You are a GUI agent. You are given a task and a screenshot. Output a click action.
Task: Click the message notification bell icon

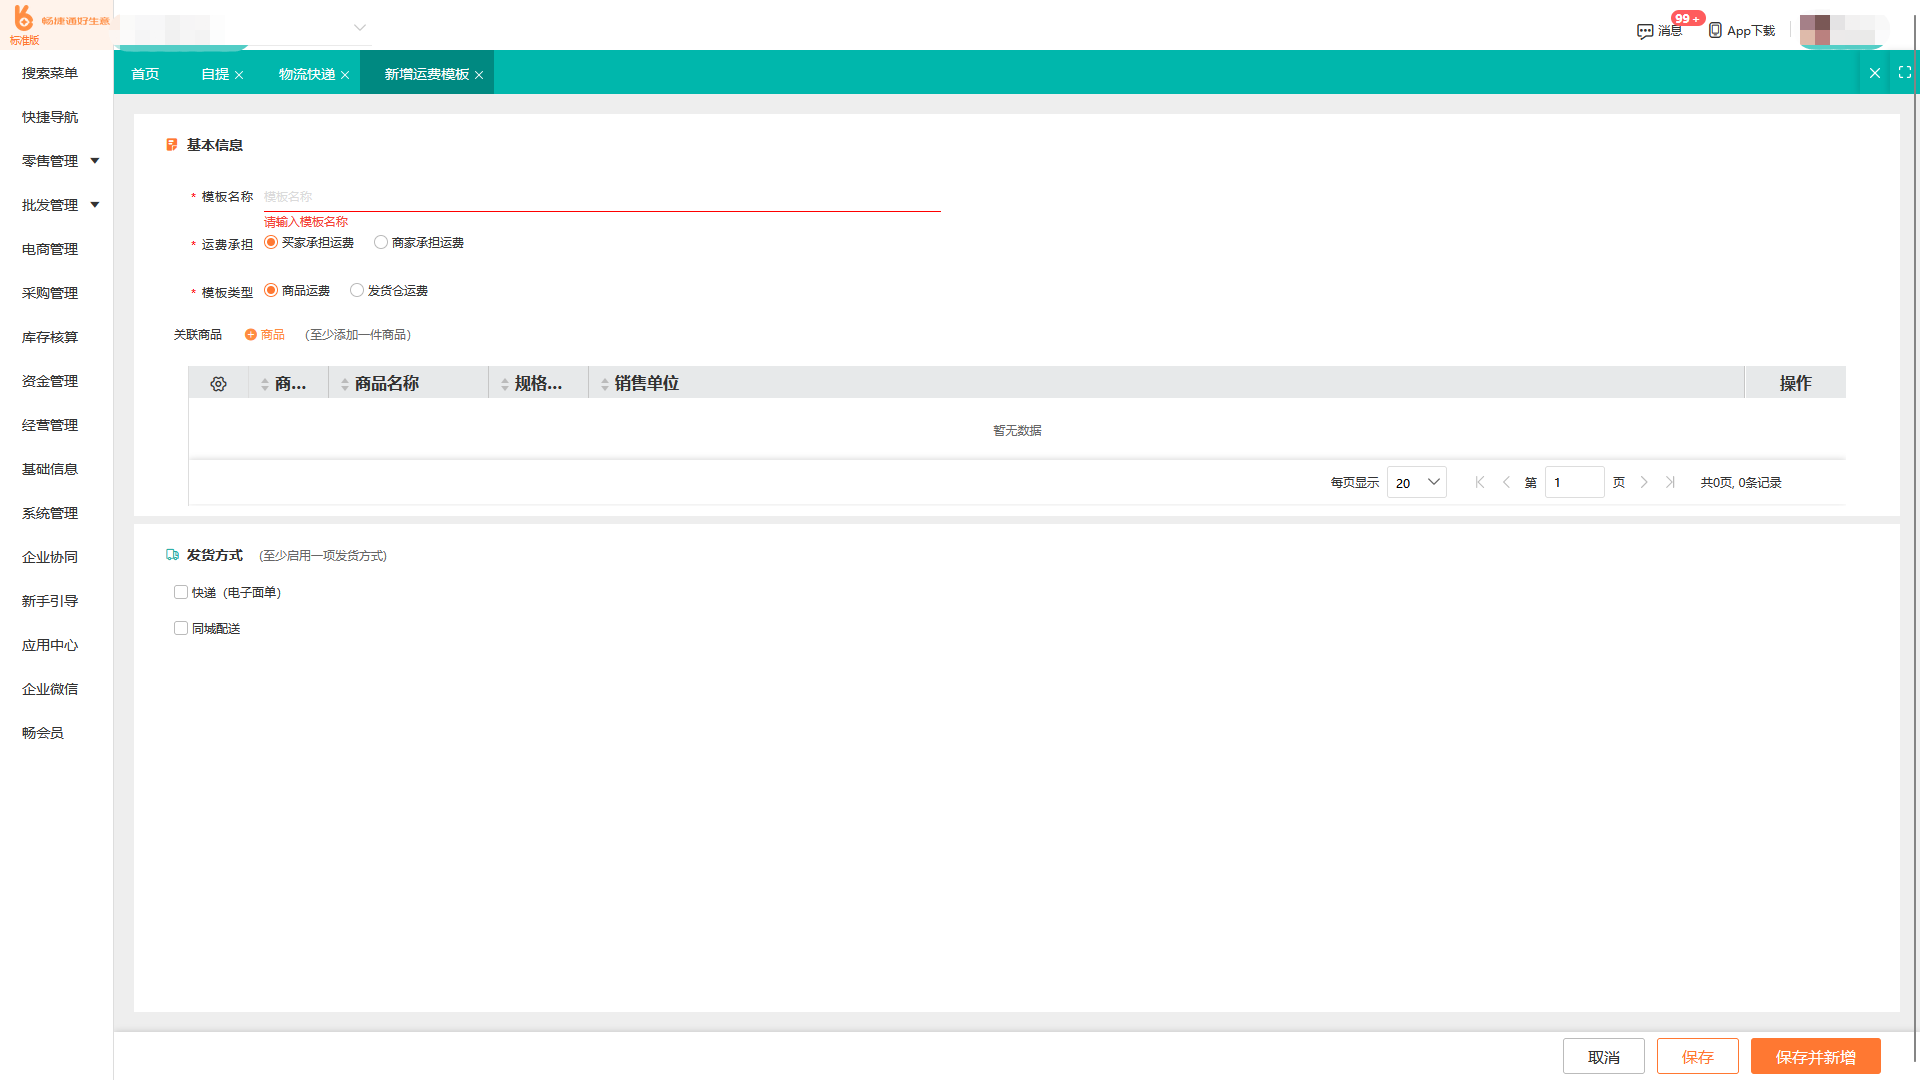[x=1648, y=29]
